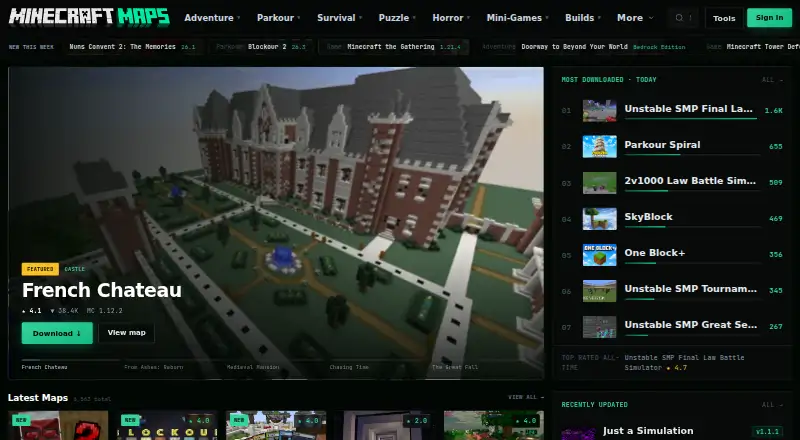Open the VIEW ALL link for Latest Maps
The width and height of the screenshot is (800, 440).
[x=526, y=397]
